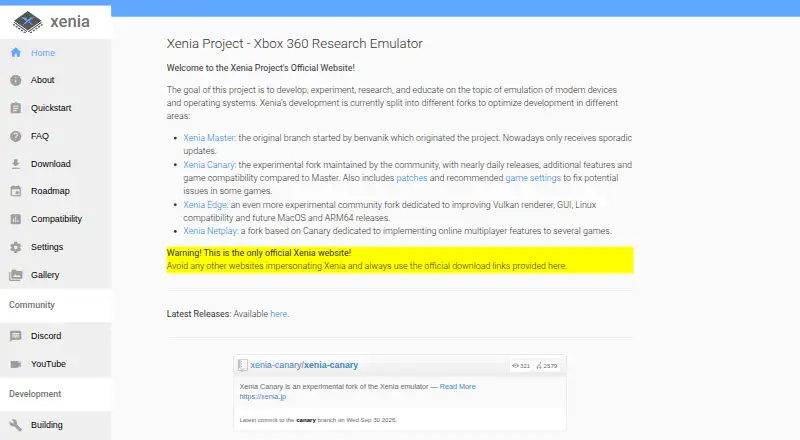Click the page title Xenia Project heading
This screenshot has height=440, width=800.
click(294, 44)
